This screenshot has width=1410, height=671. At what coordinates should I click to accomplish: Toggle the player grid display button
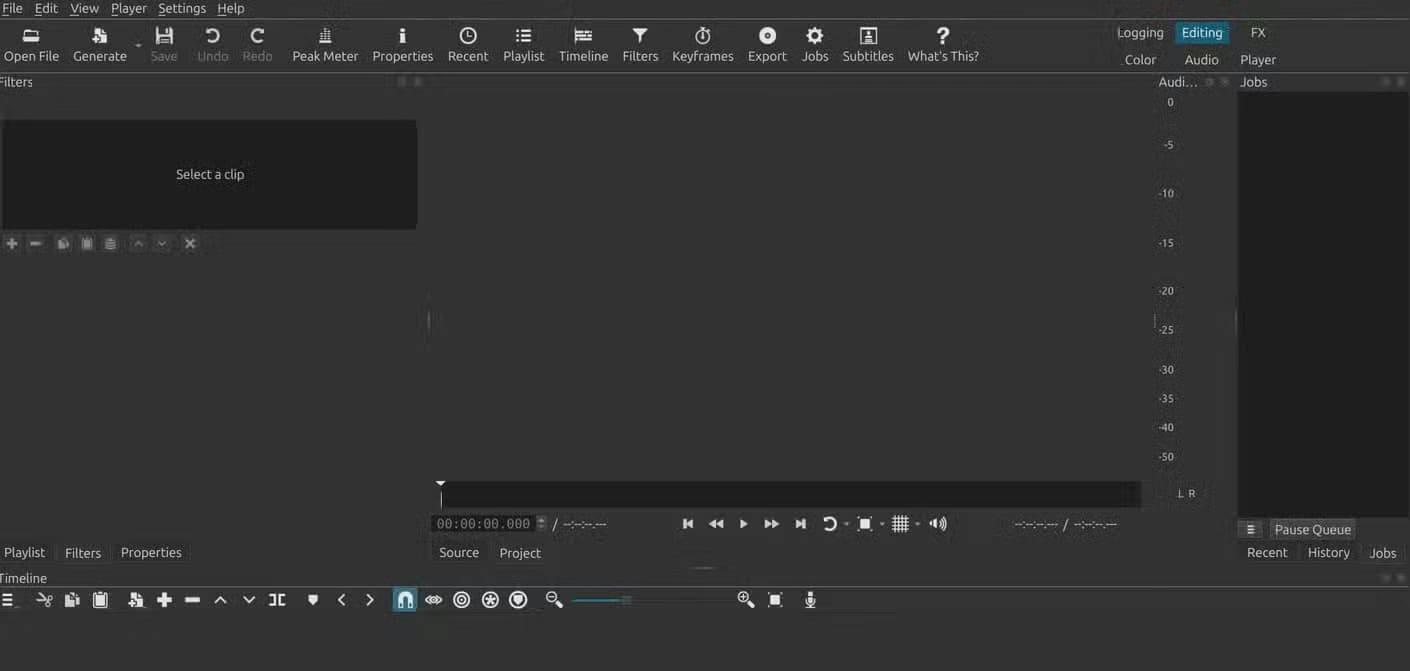tap(899, 524)
